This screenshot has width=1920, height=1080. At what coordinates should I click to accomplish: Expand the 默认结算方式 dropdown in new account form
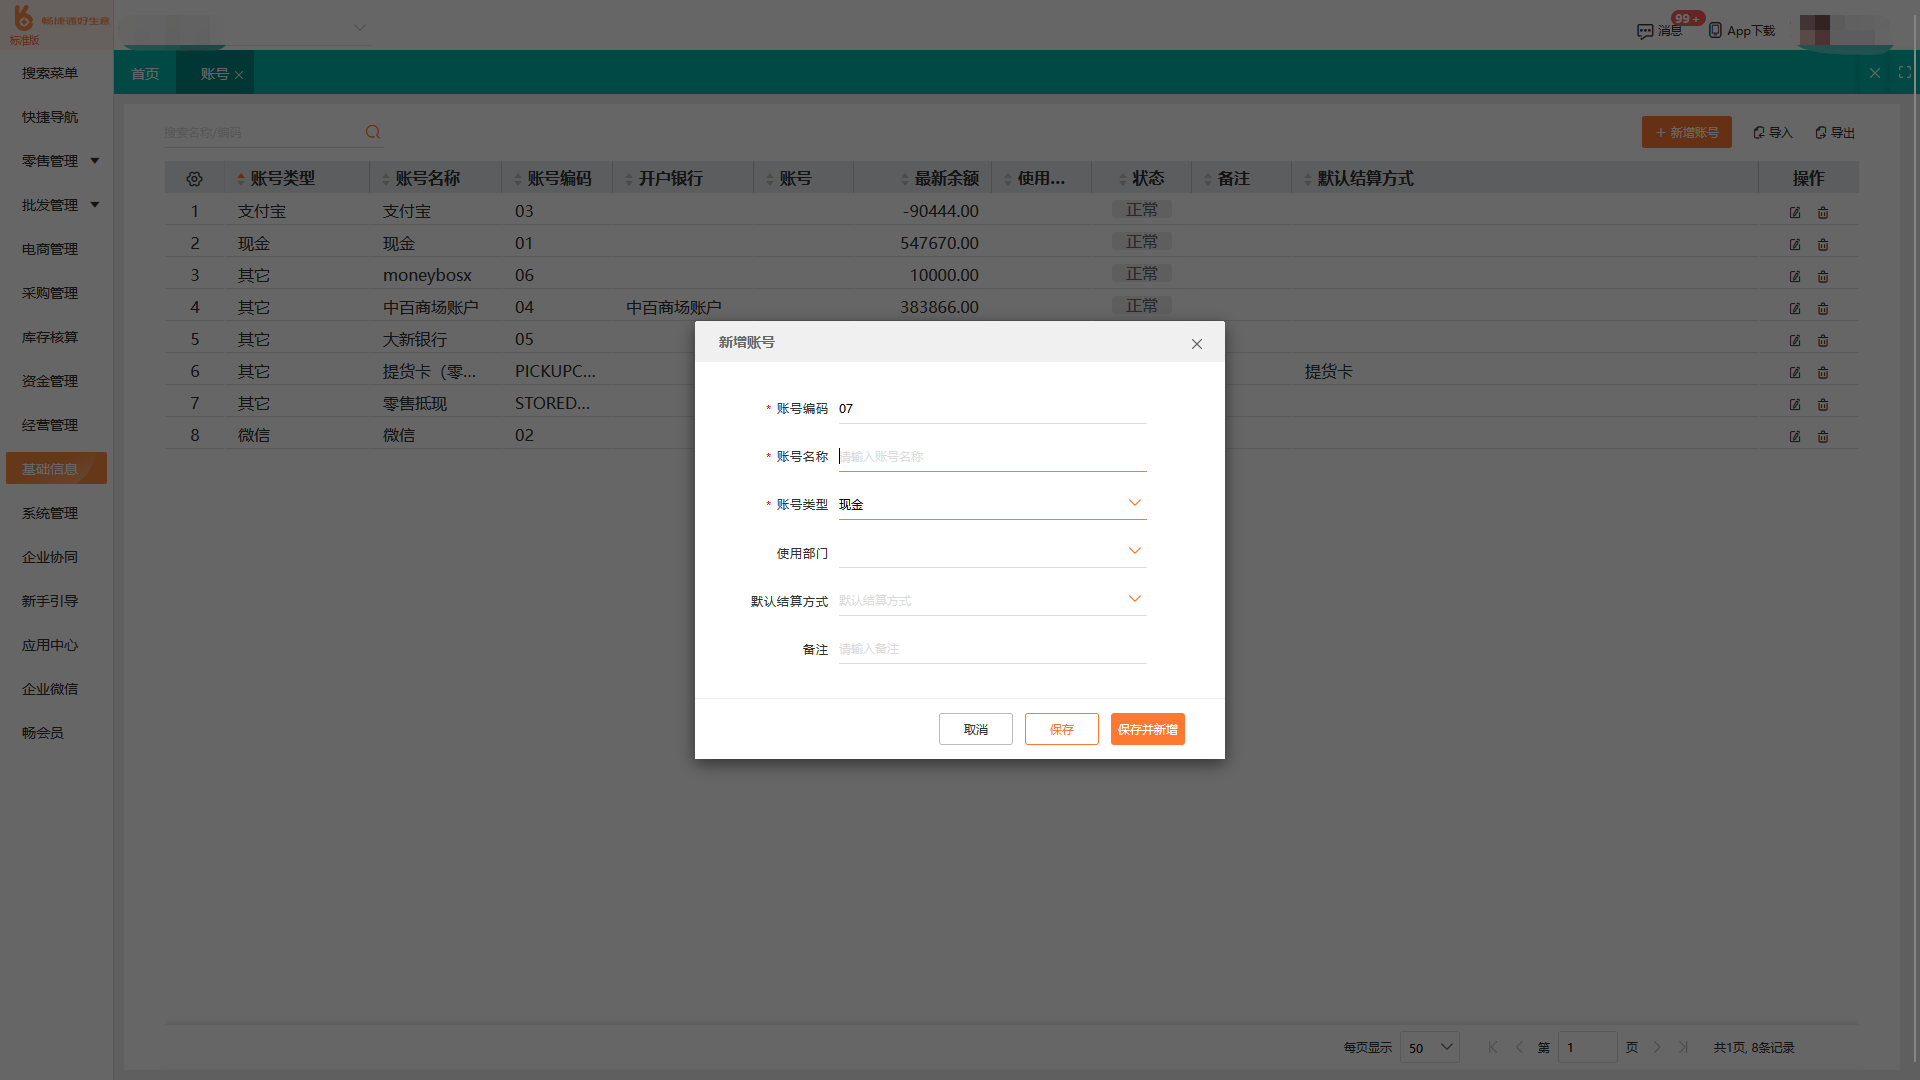[1134, 599]
